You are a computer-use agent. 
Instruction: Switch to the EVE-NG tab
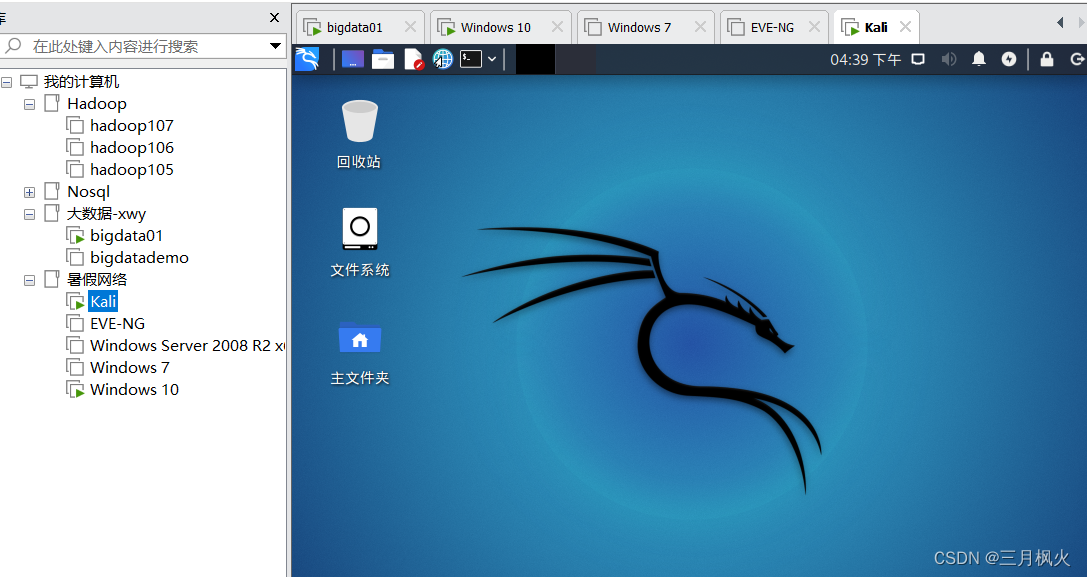click(772, 27)
